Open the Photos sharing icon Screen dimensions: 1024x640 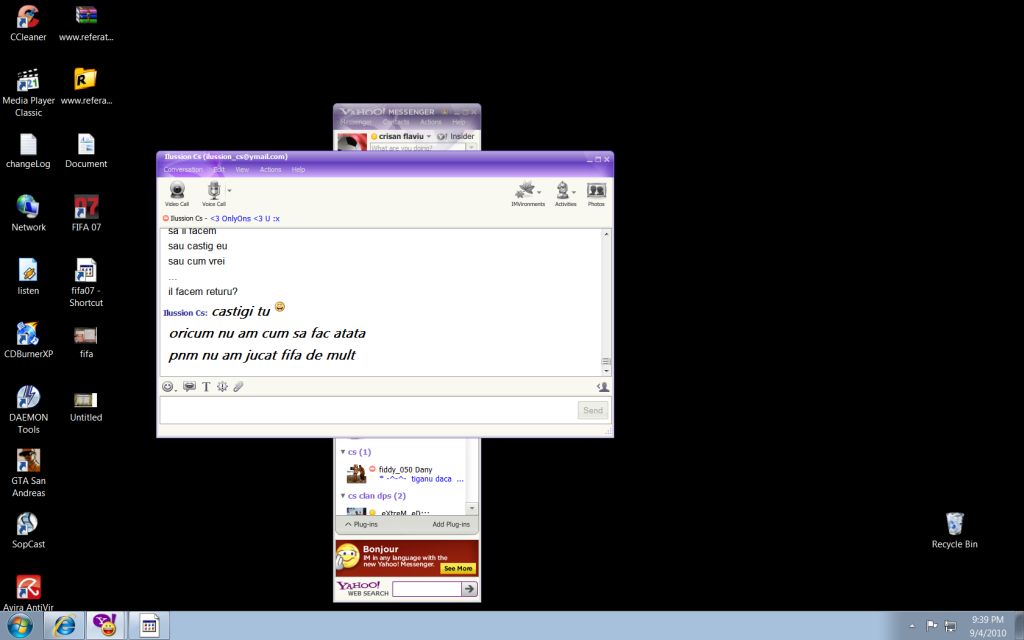(x=596, y=191)
